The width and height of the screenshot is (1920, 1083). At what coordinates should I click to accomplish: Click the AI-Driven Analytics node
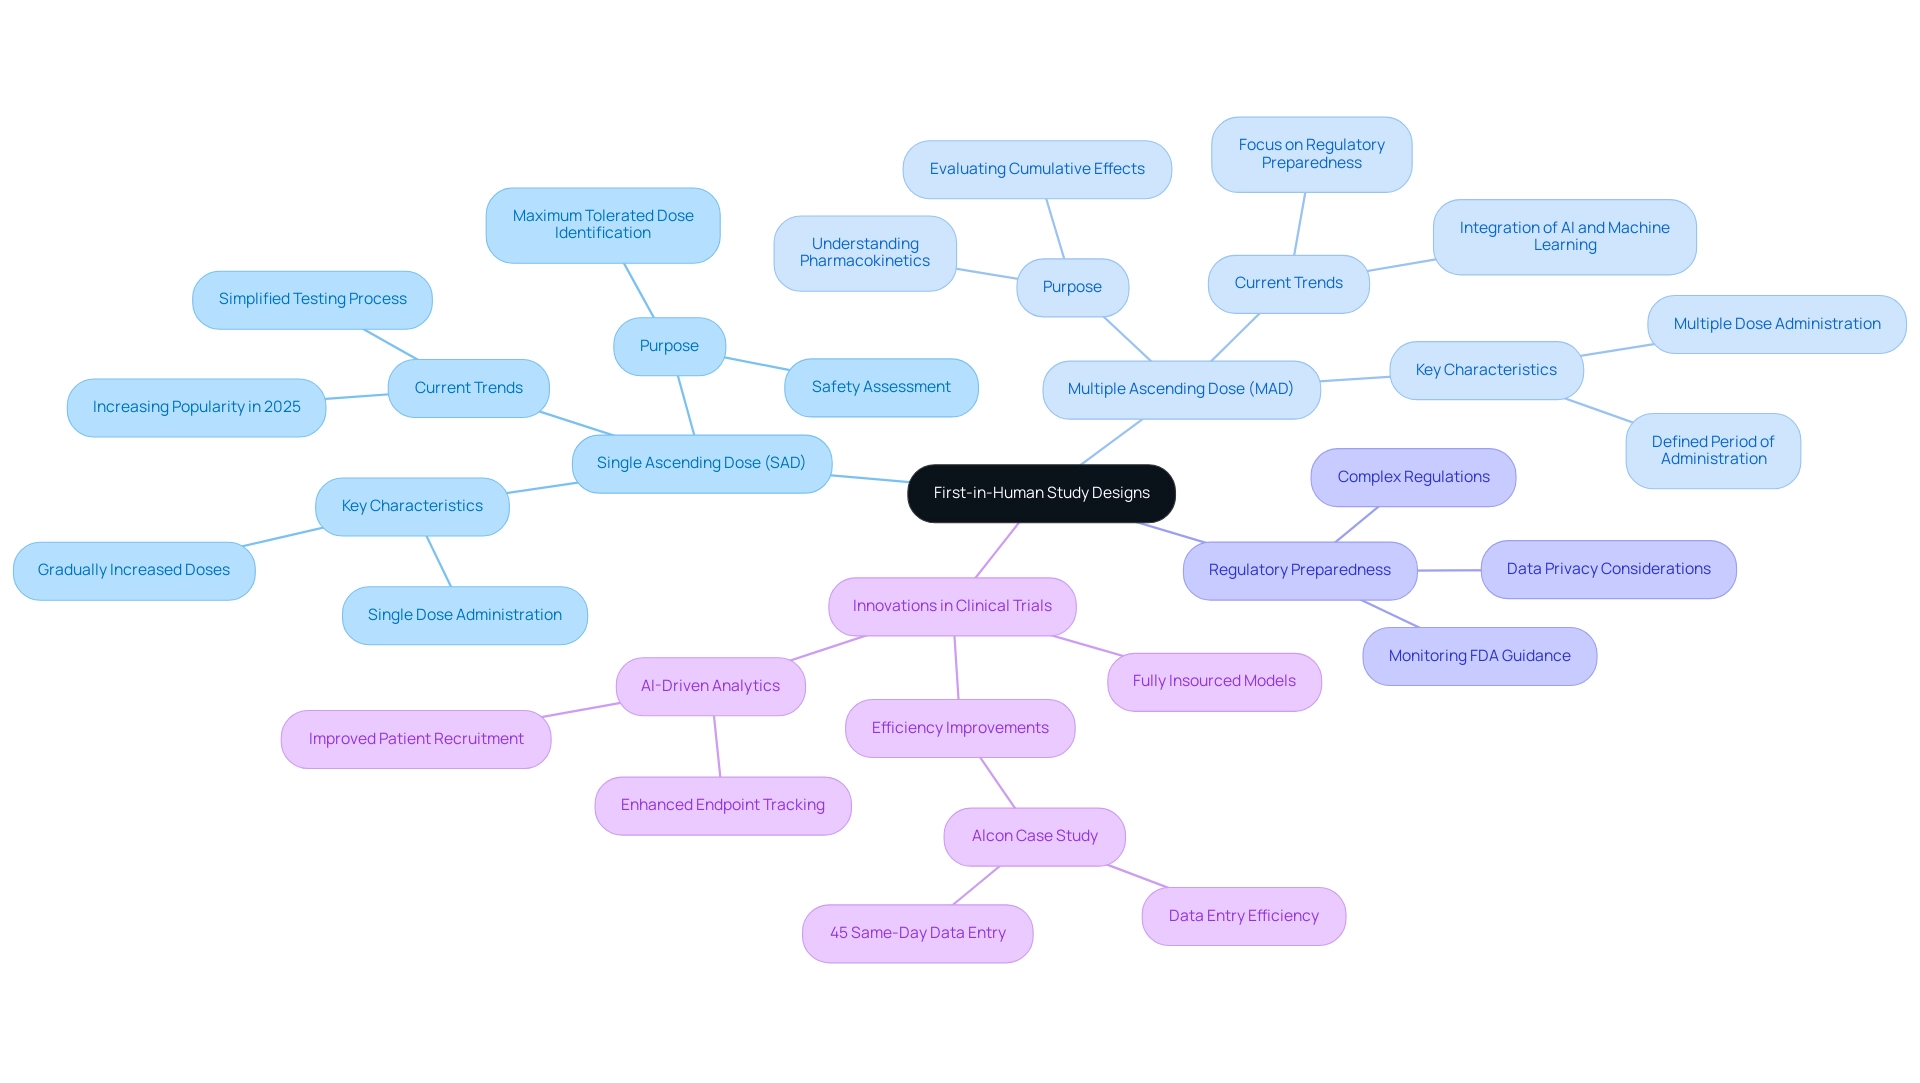click(709, 685)
